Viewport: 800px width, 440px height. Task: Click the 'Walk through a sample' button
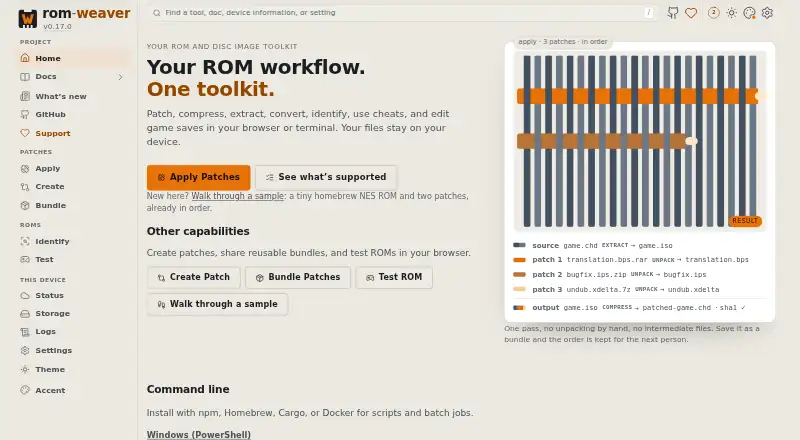[x=217, y=304]
